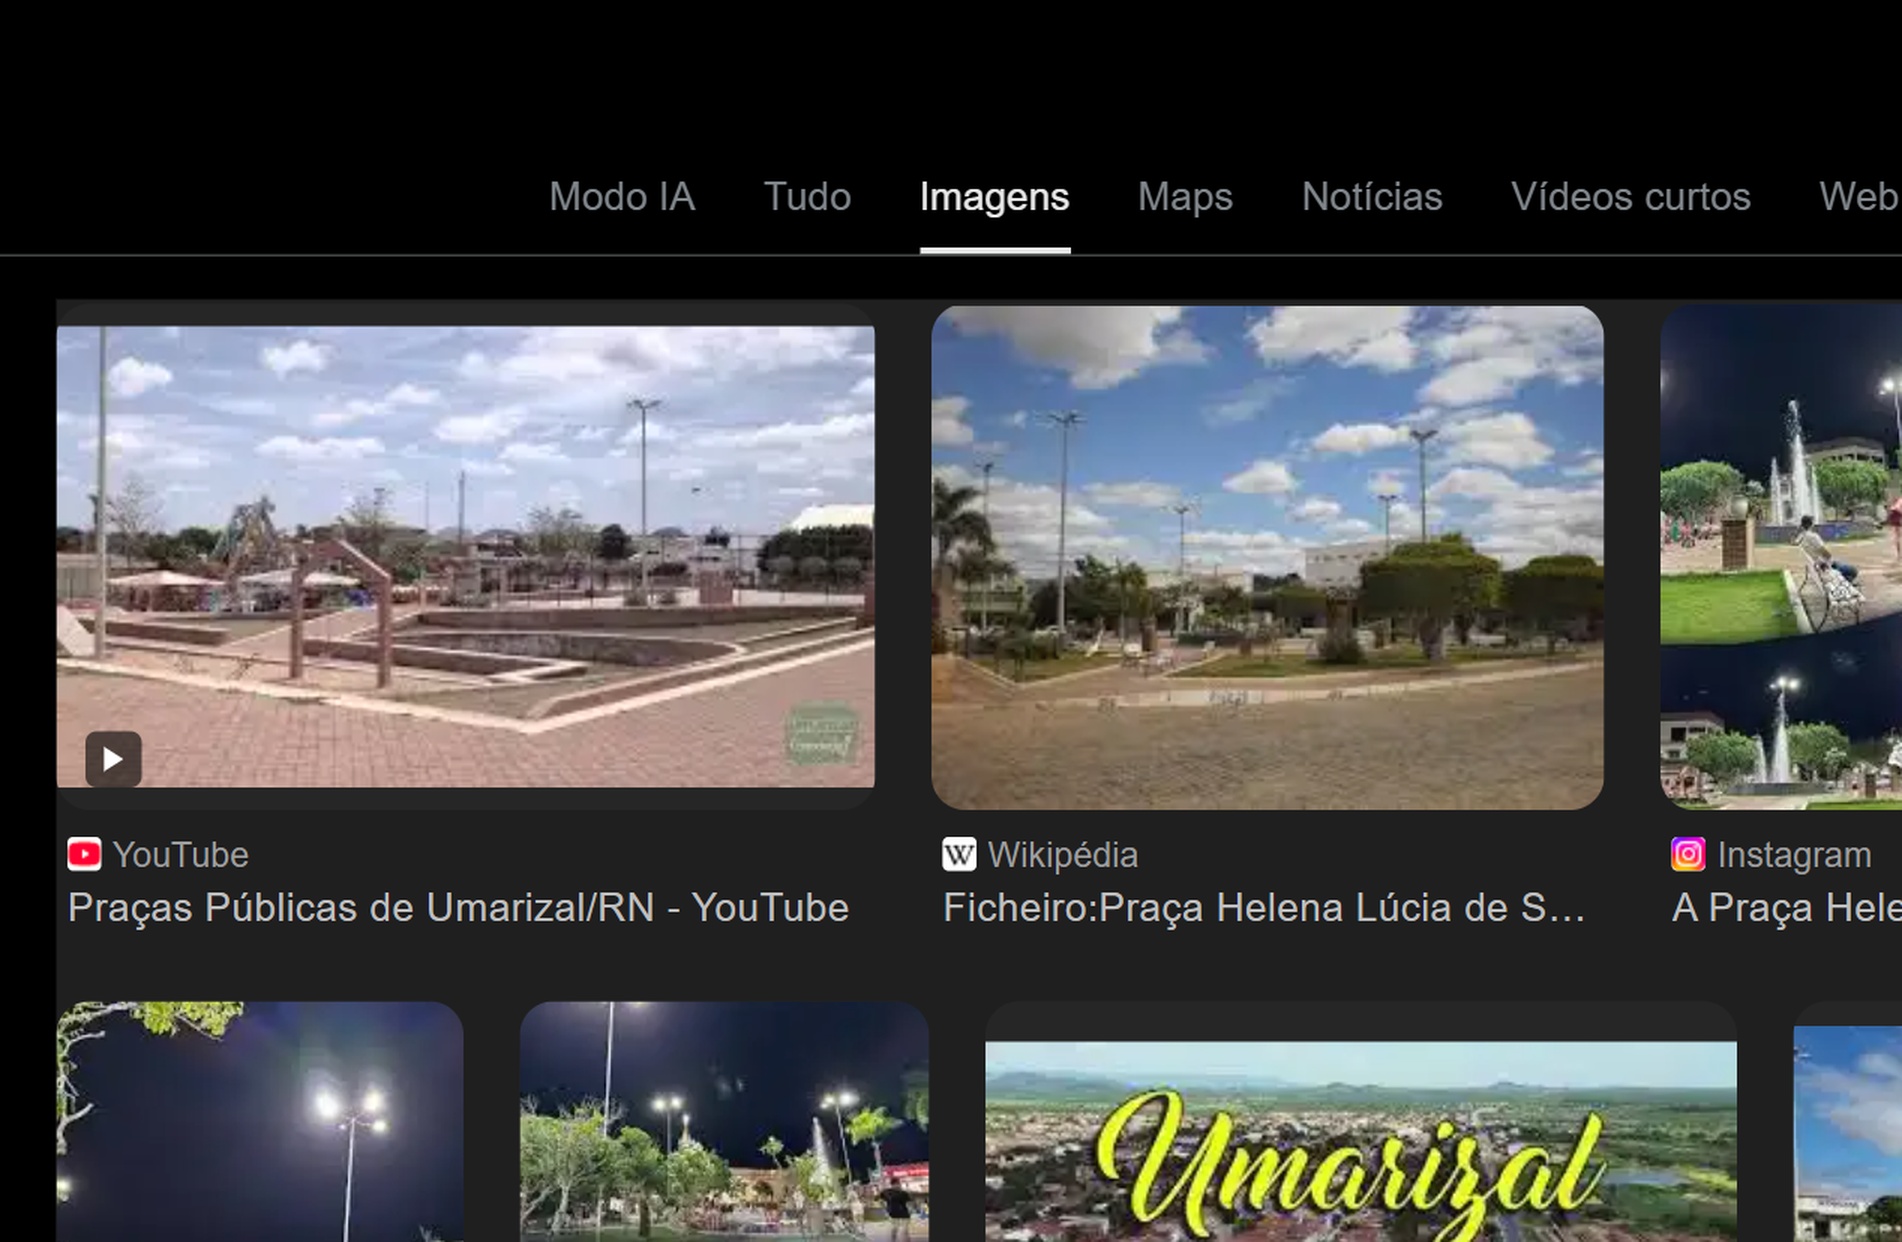Open the Web tab

point(1858,197)
